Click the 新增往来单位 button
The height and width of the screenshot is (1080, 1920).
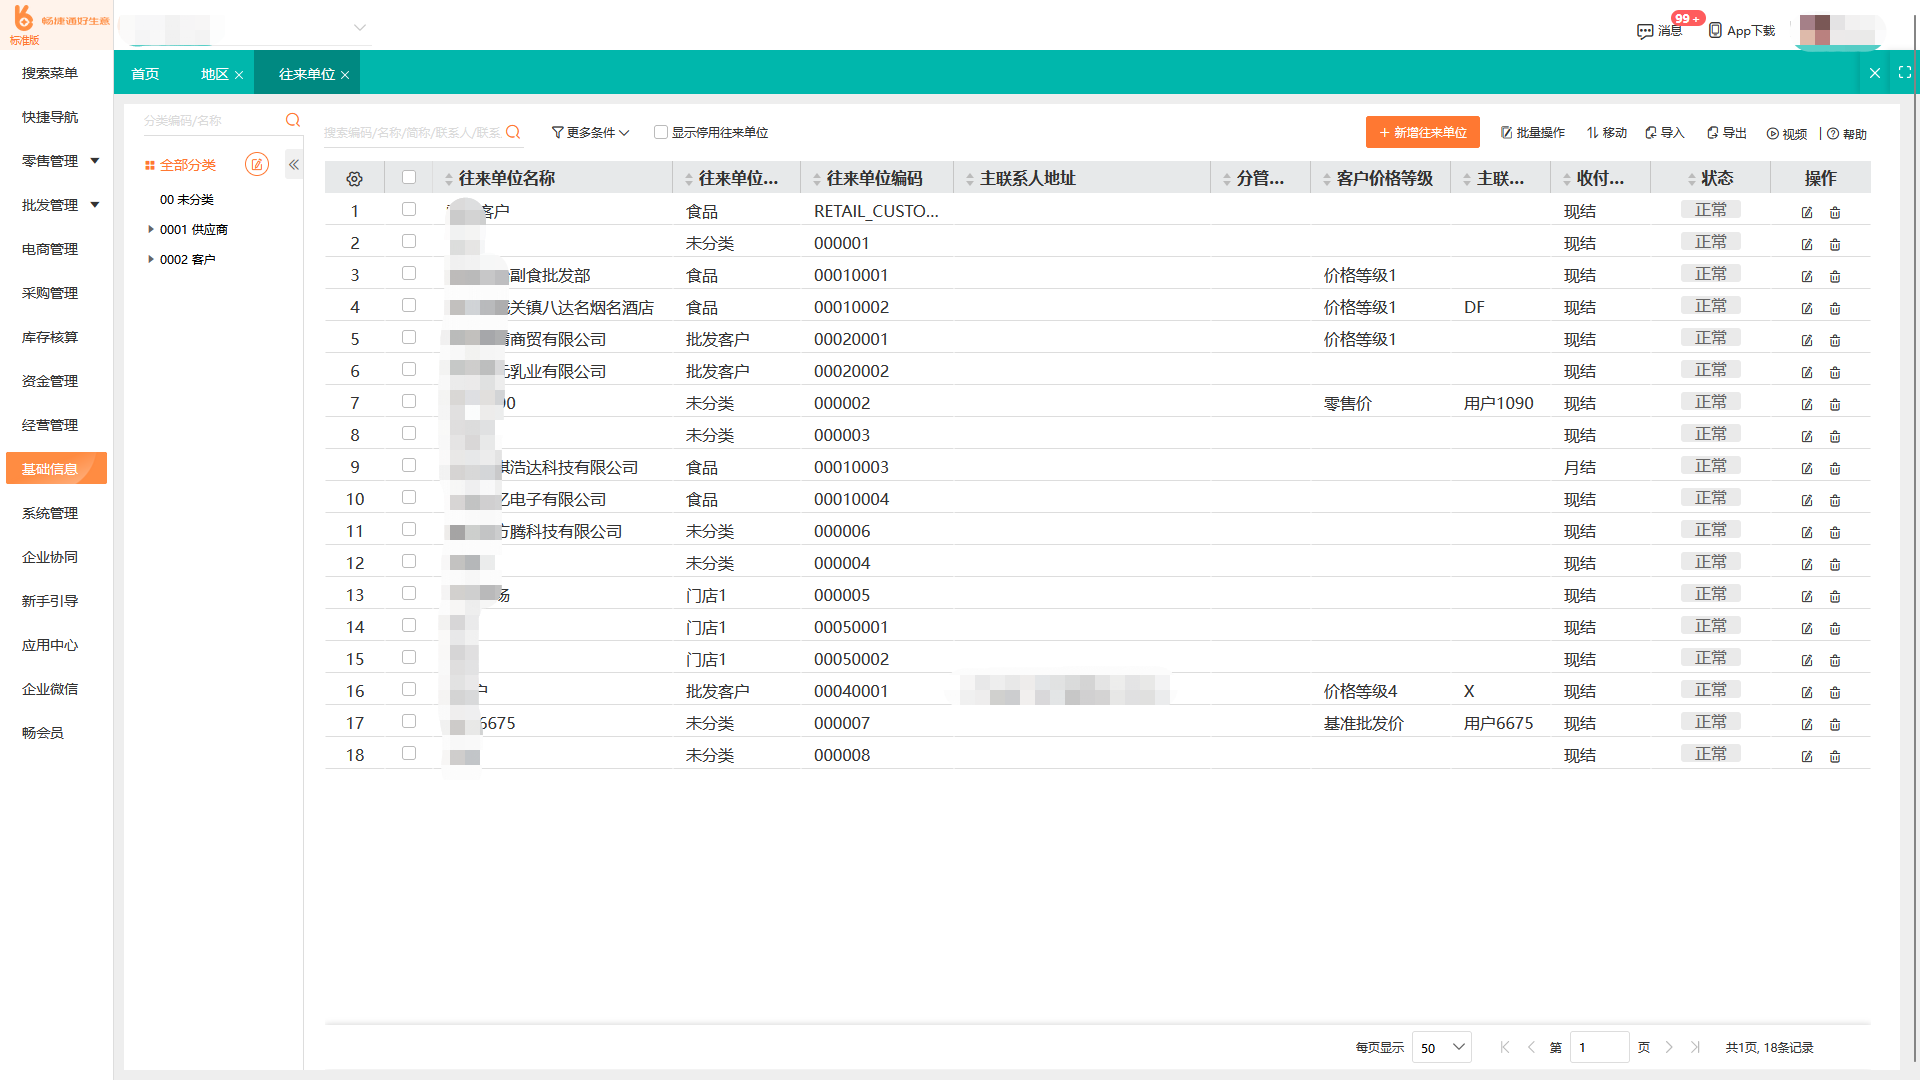[1425, 131]
